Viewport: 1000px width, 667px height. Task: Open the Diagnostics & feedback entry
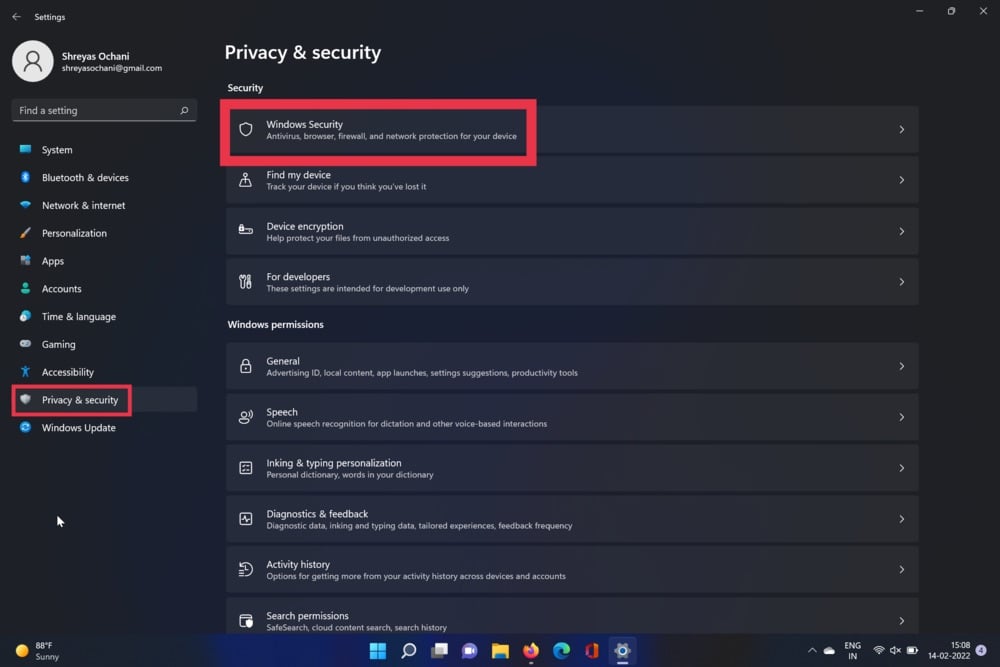click(x=572, y=519)
